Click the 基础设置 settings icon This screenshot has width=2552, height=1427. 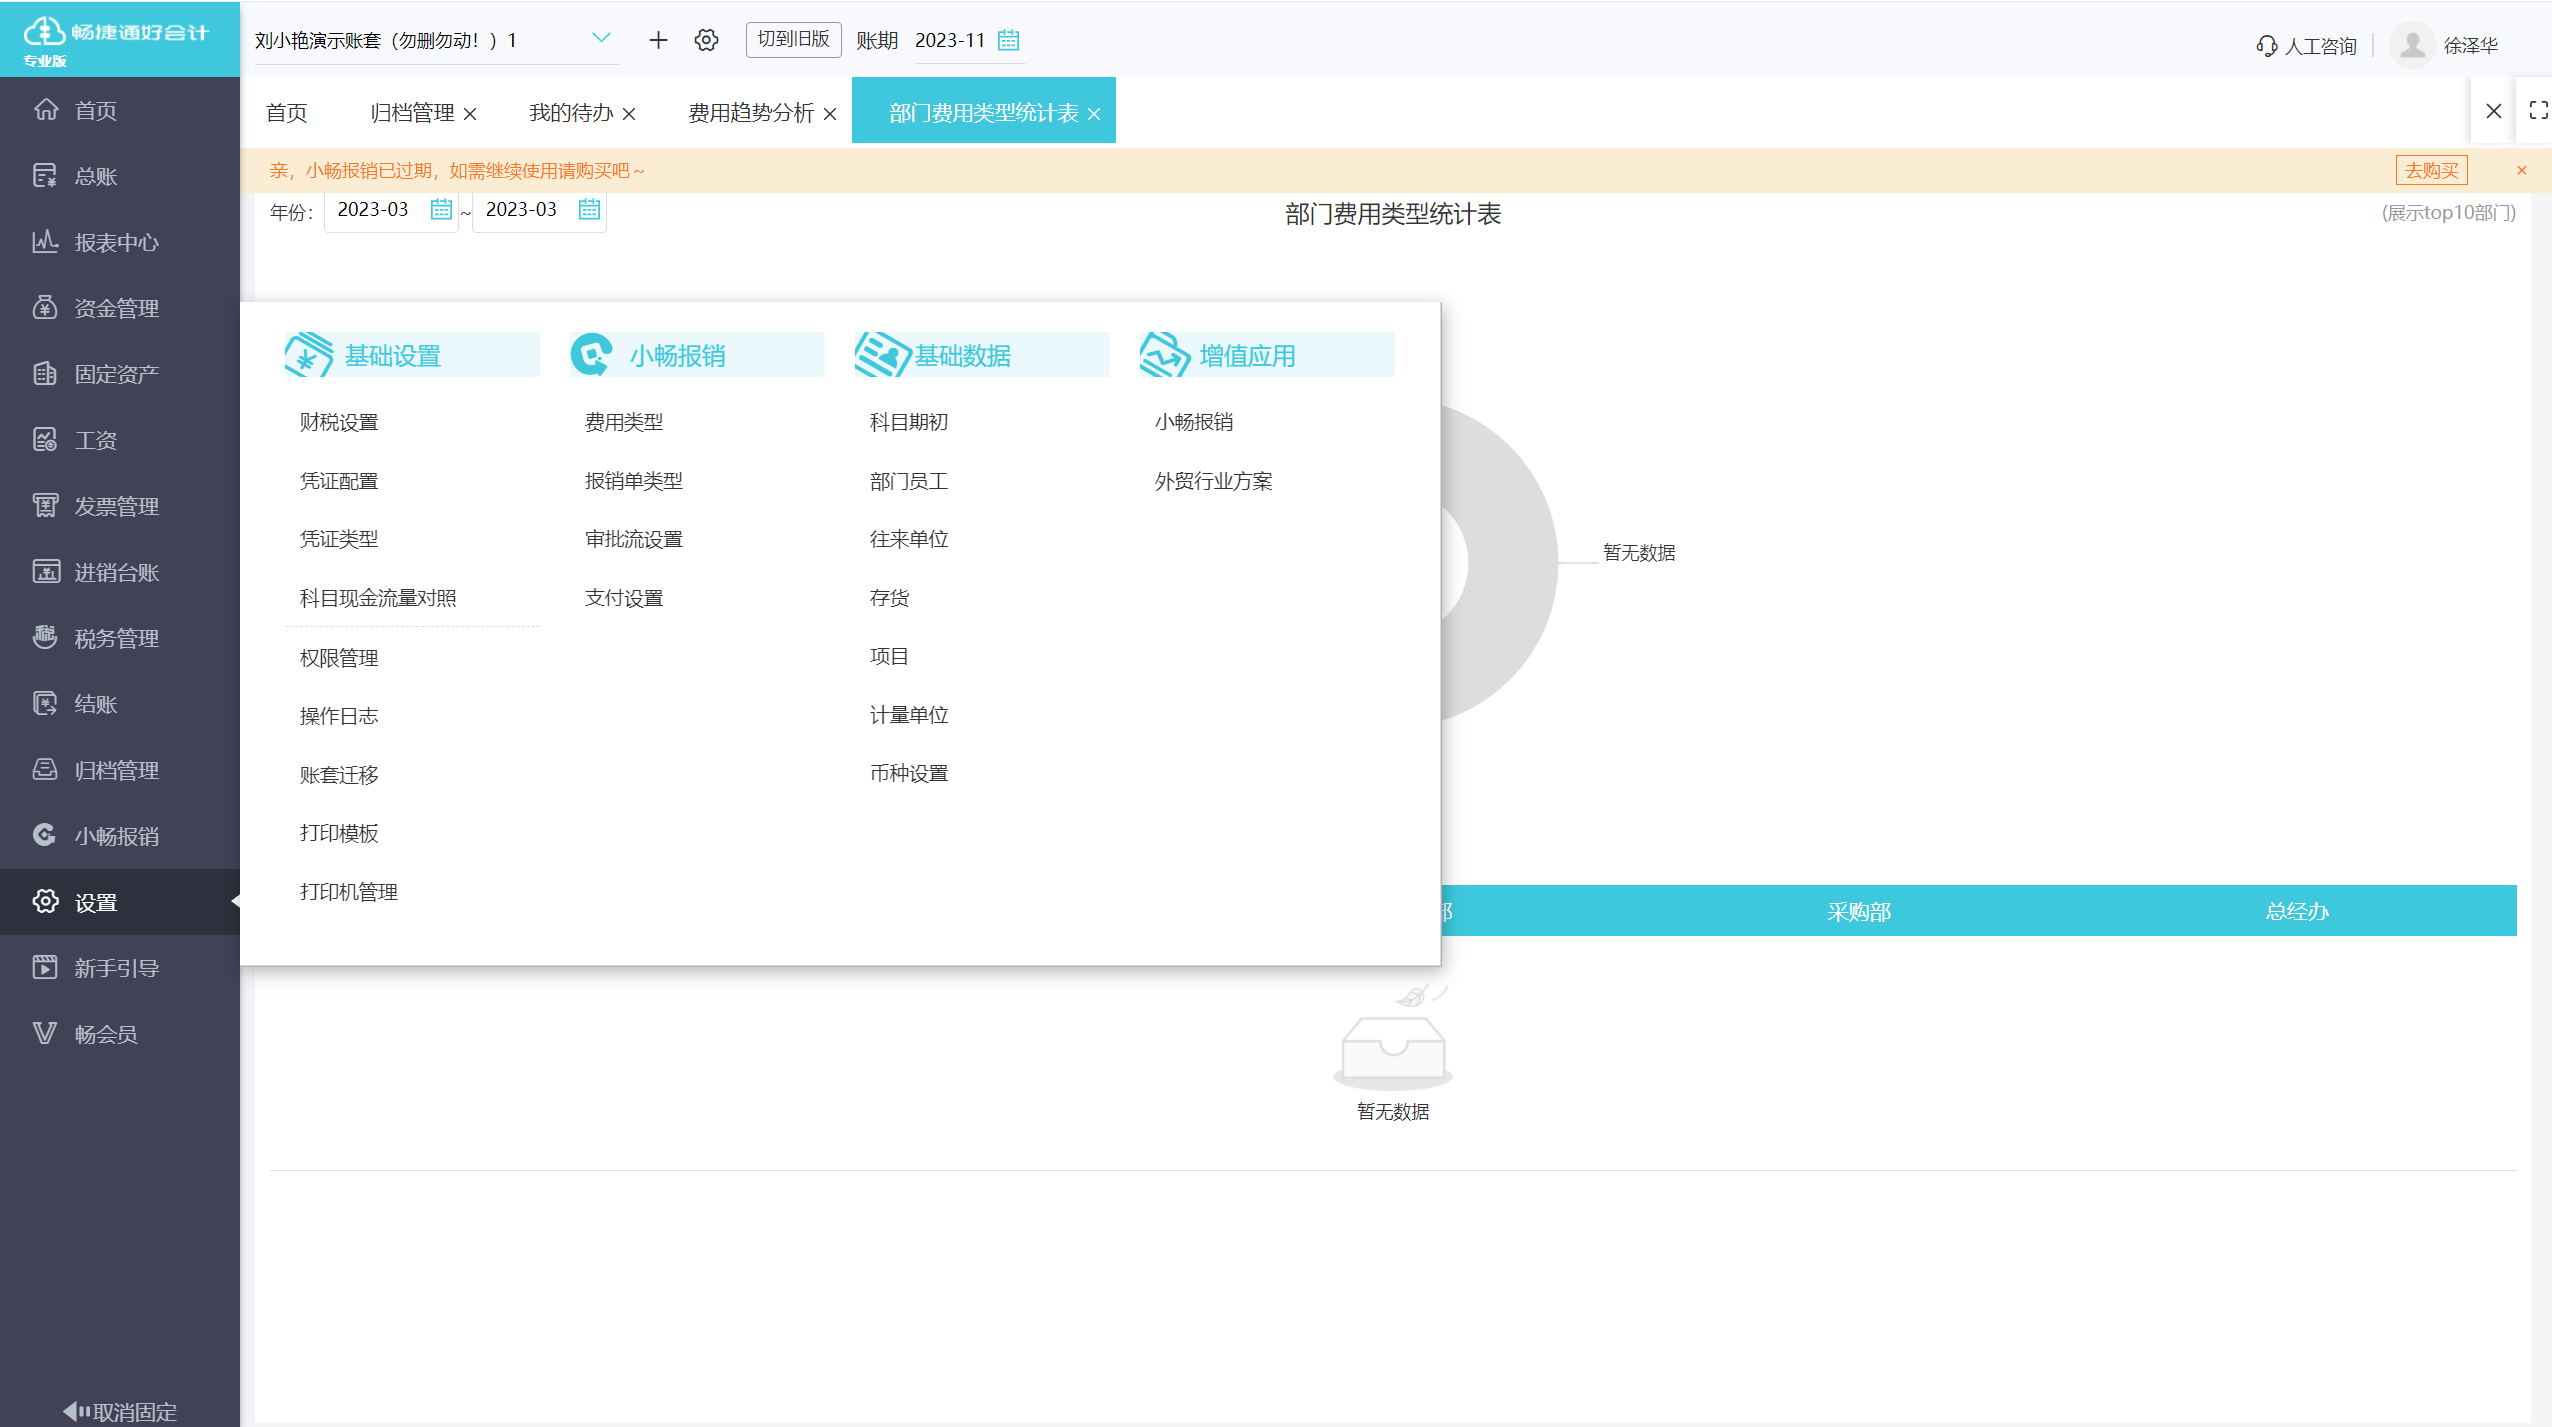305,354
